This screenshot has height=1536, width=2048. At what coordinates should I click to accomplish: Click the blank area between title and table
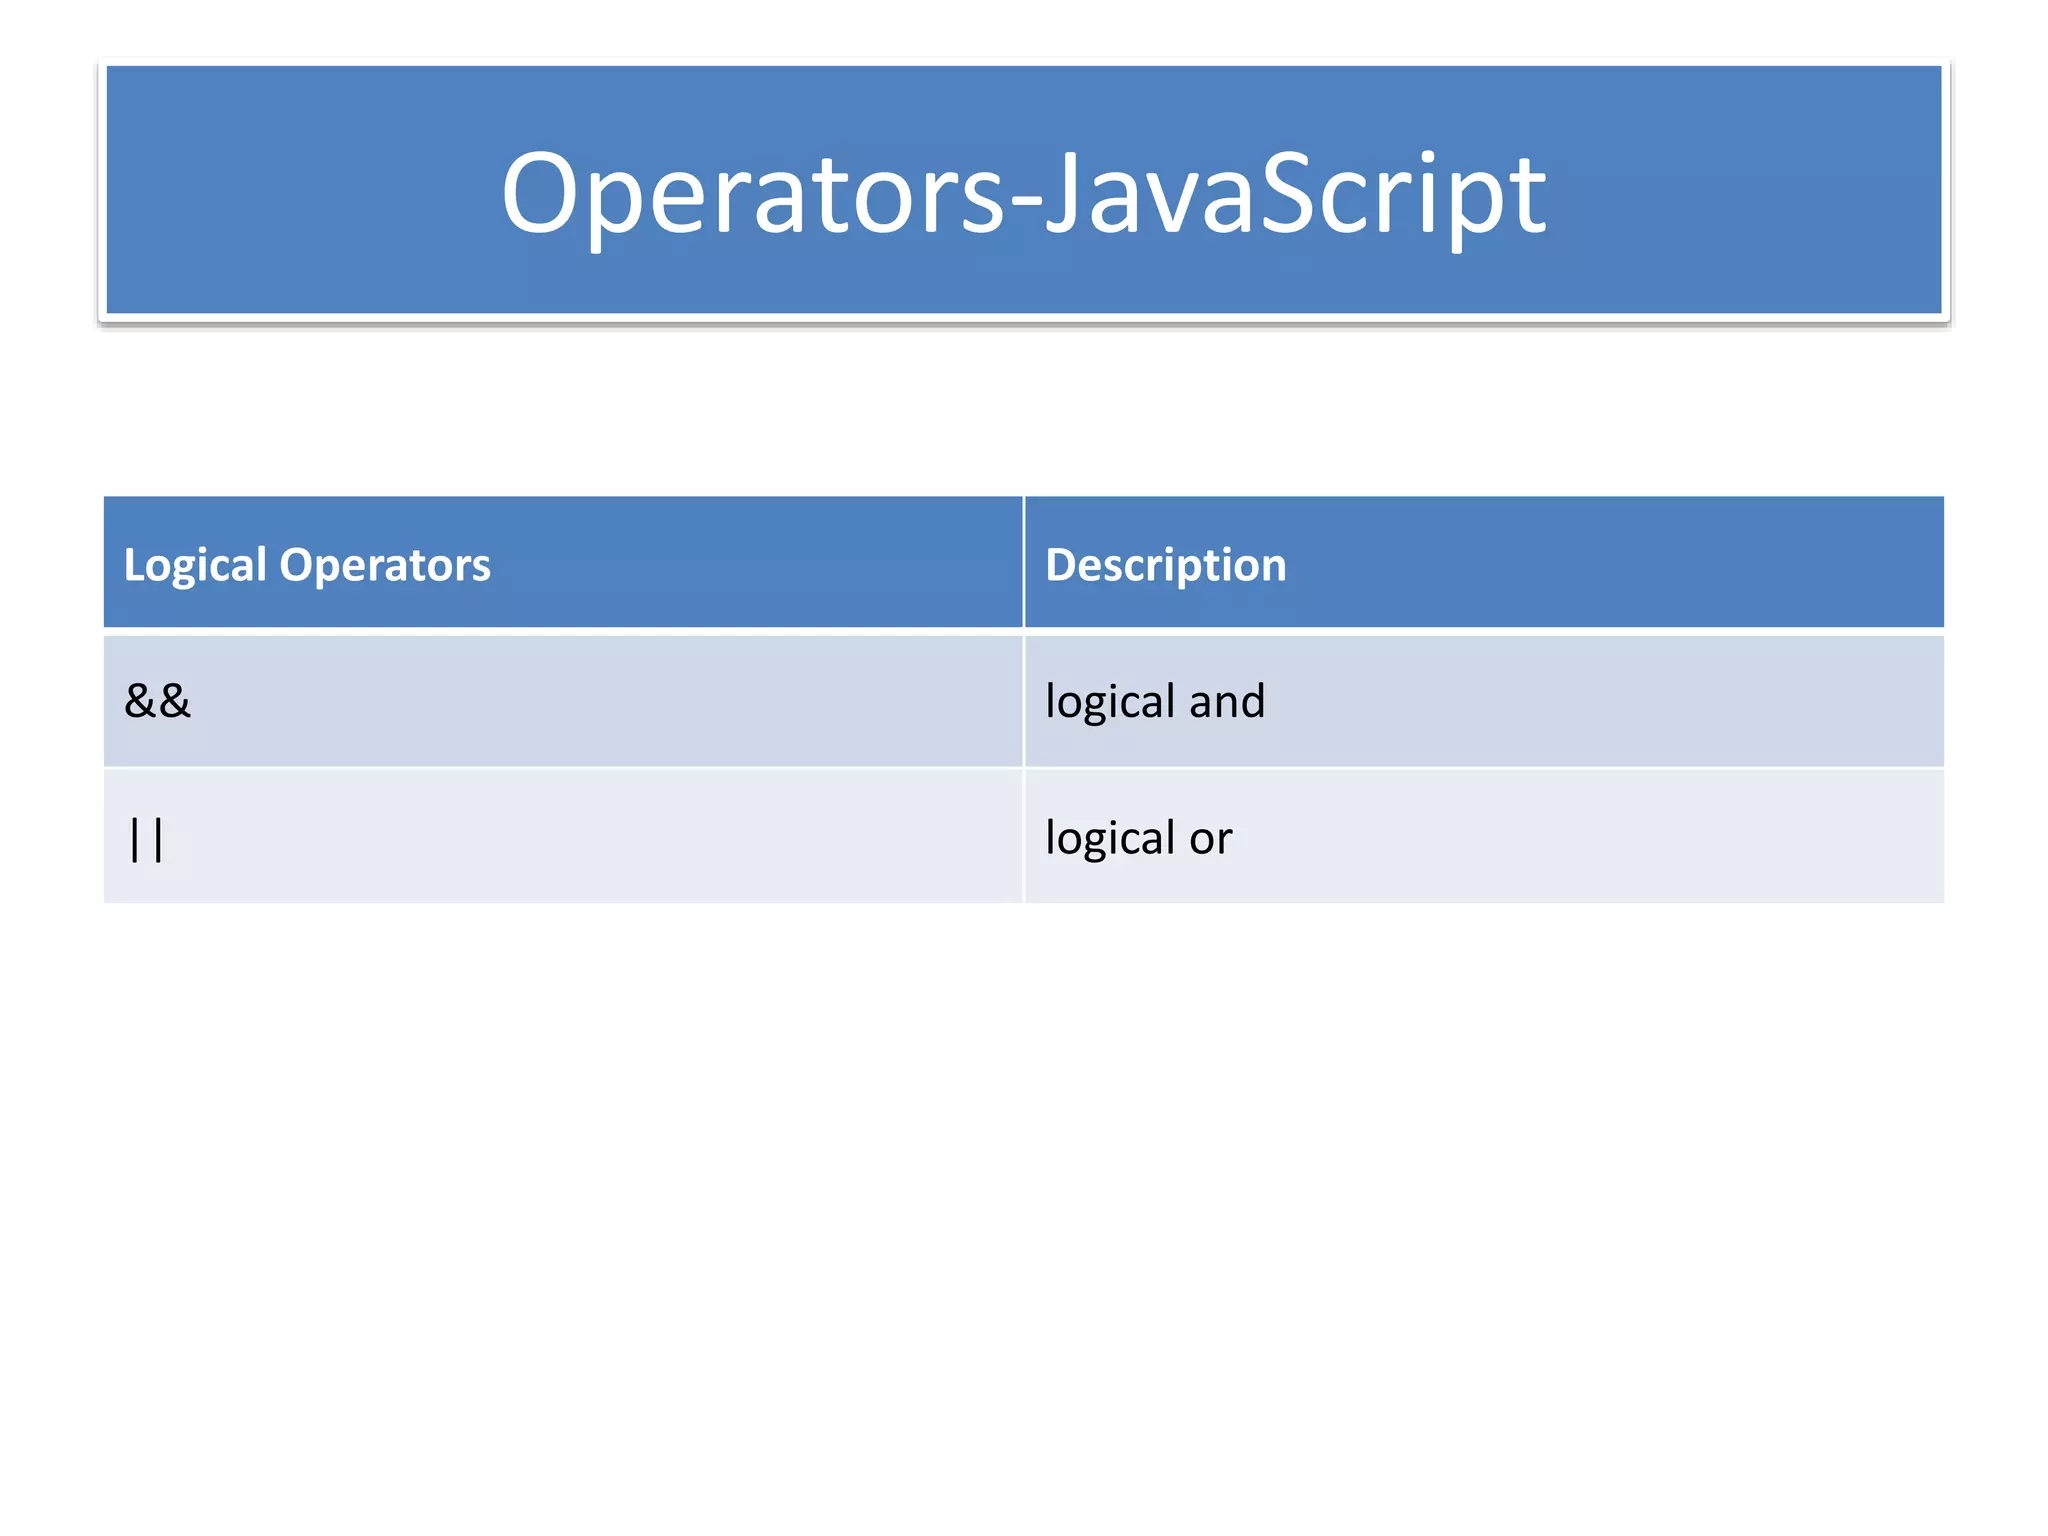(x=1024, y=410)
